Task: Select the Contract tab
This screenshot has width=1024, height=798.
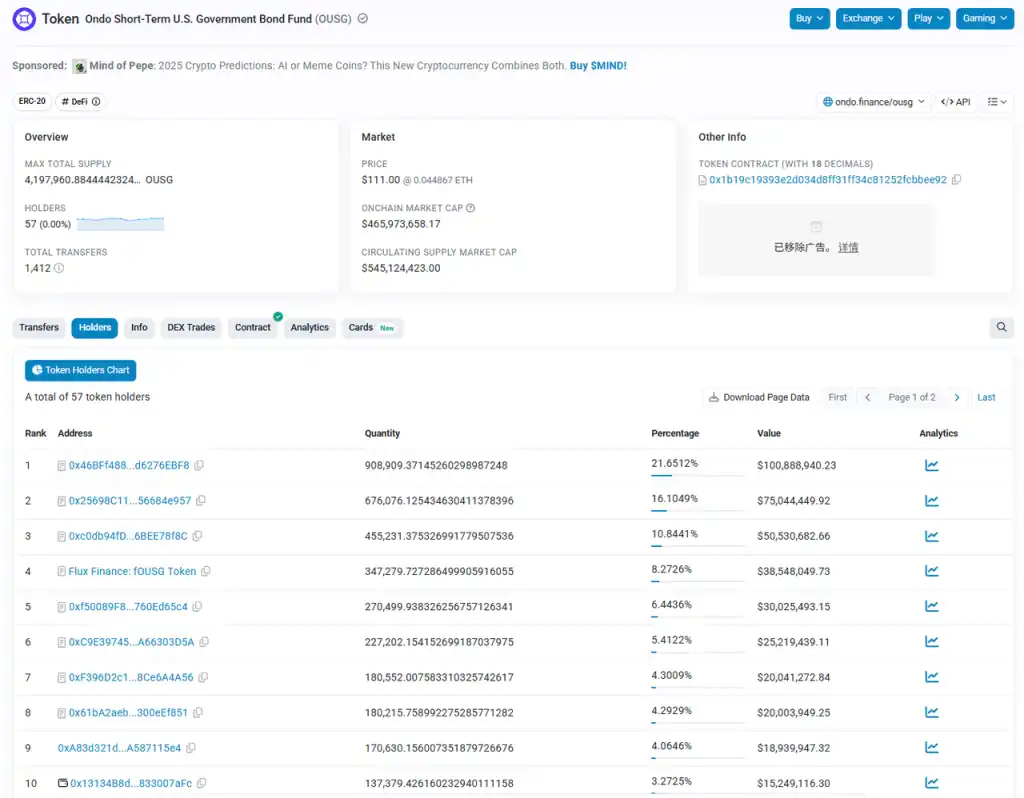Action: coord(253,328)
